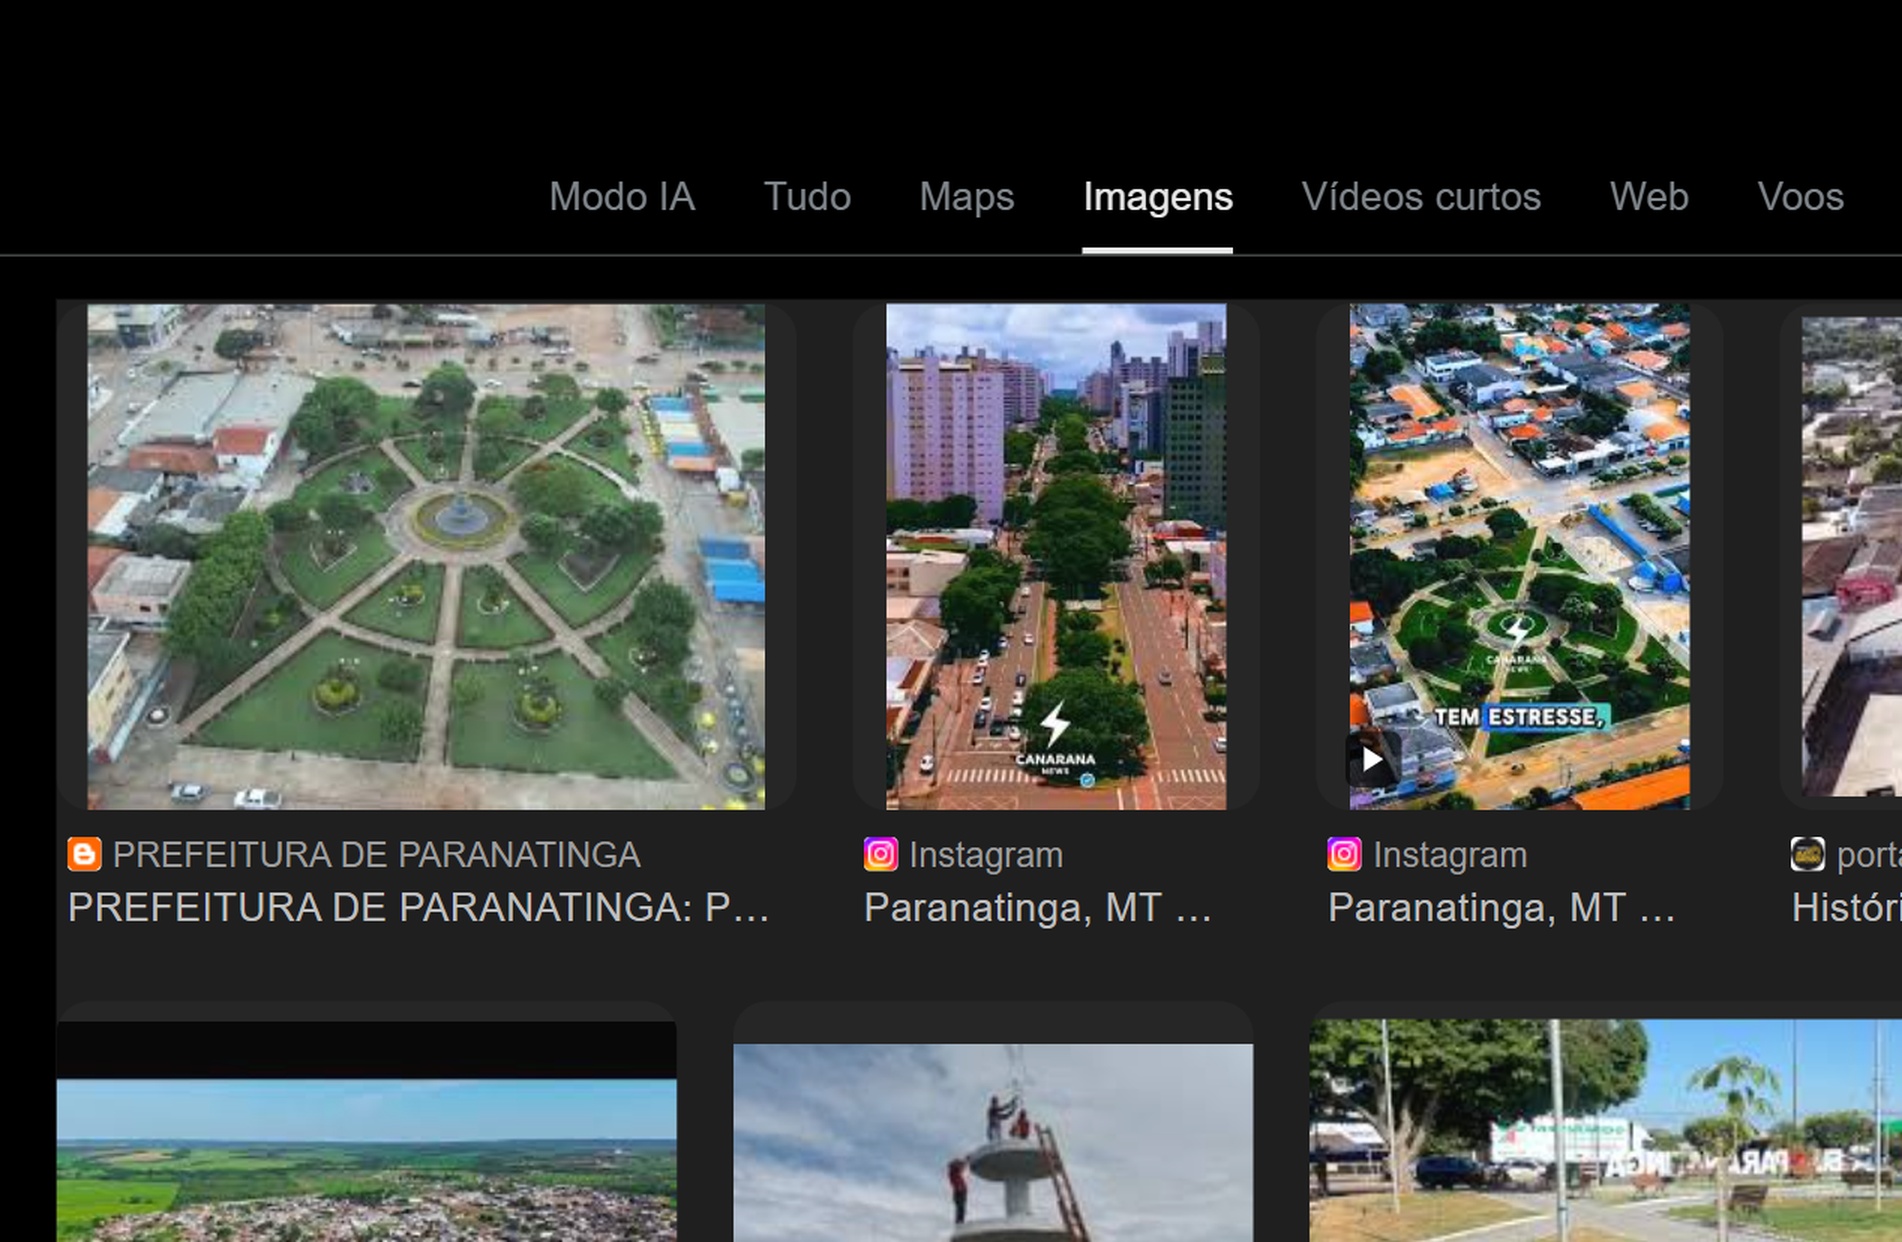Click the Instagram icon under the video result
The image size is (1902, 1242).
click(1344, 855)
